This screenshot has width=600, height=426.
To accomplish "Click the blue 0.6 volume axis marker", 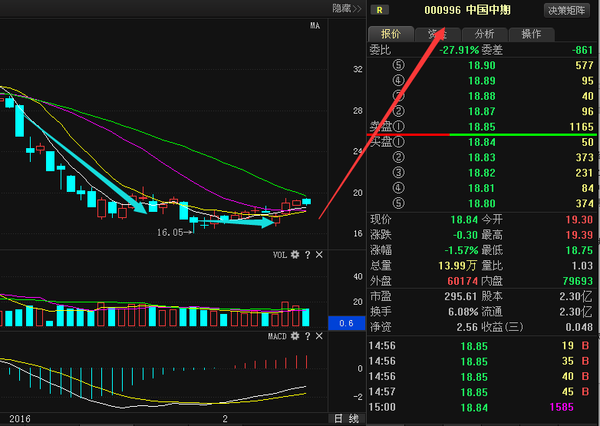I will pyautogui.click(x=347, y=323).
